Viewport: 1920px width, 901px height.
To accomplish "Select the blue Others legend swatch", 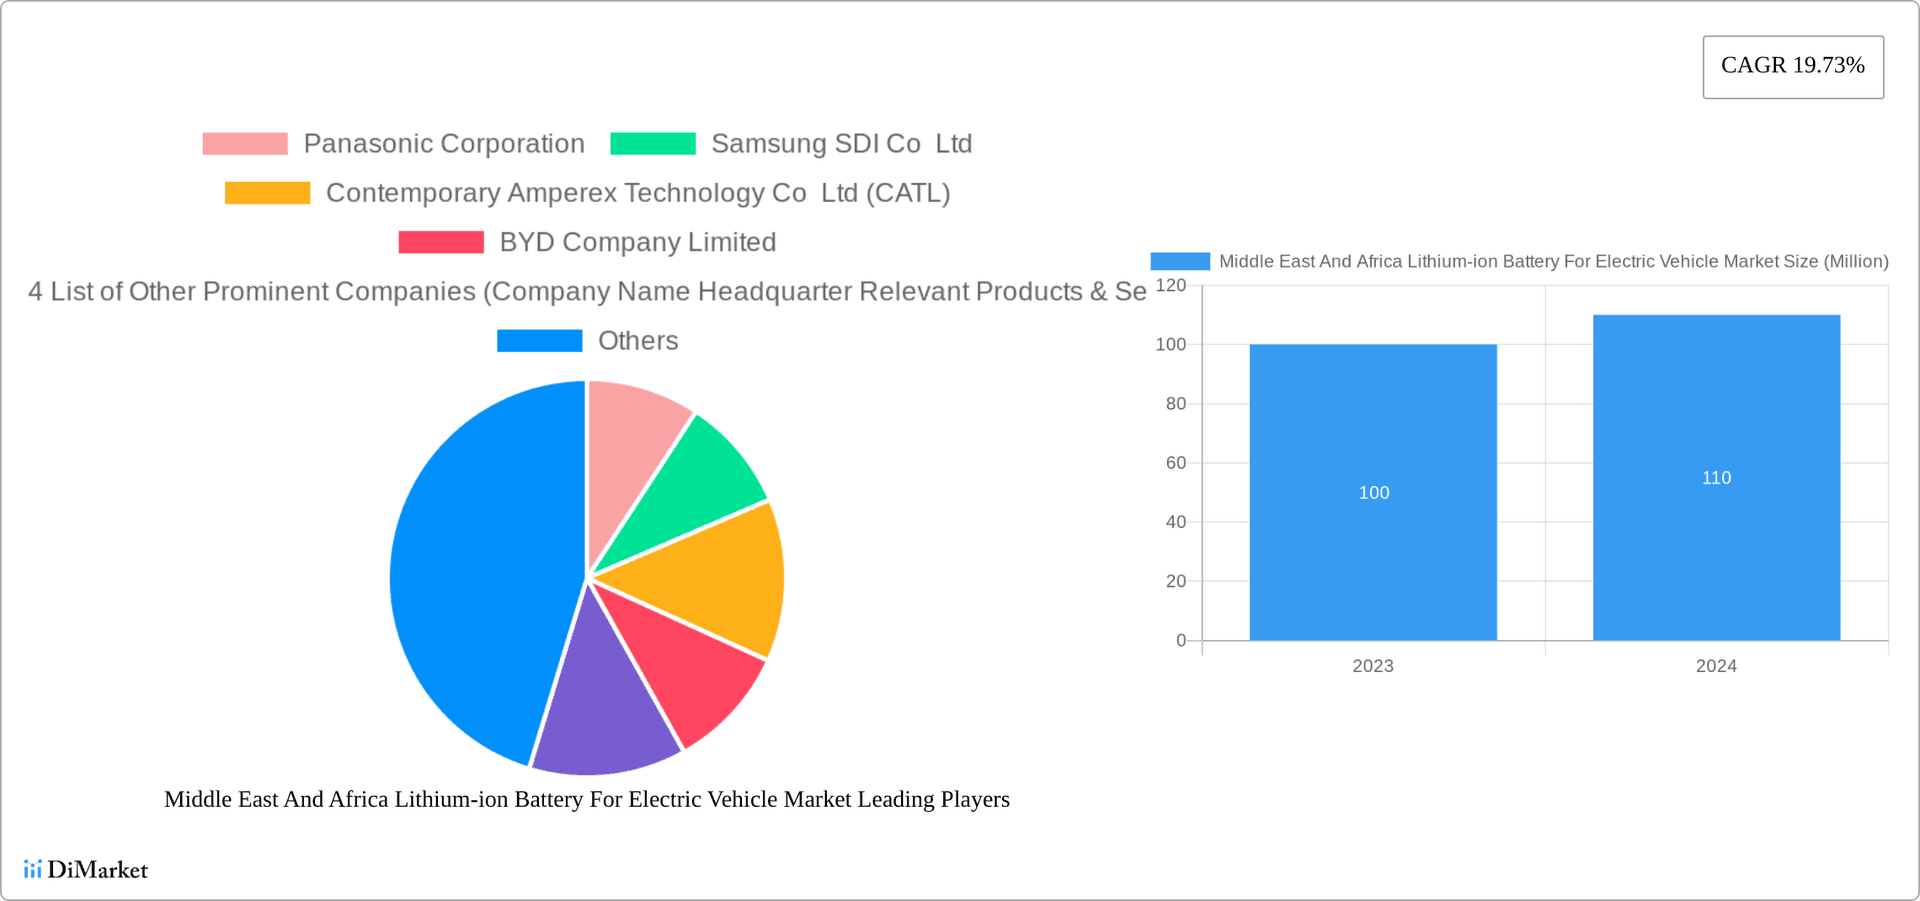I will click(539, 340).
